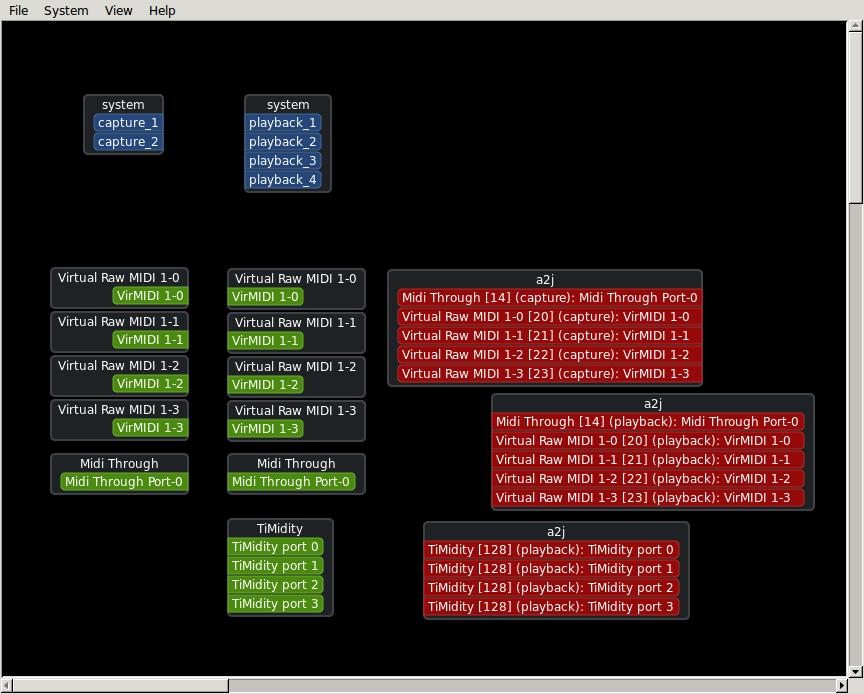Open the Help menu
The image size is (864, 694).
coord(162,10)
